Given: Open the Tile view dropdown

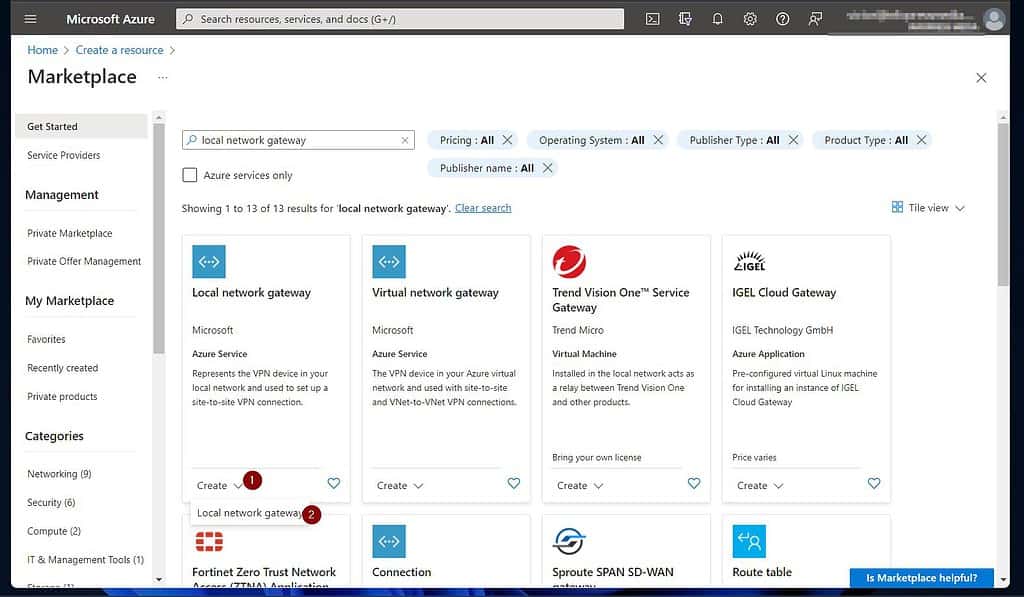Looking at the screenshot, I should point(928,208).
